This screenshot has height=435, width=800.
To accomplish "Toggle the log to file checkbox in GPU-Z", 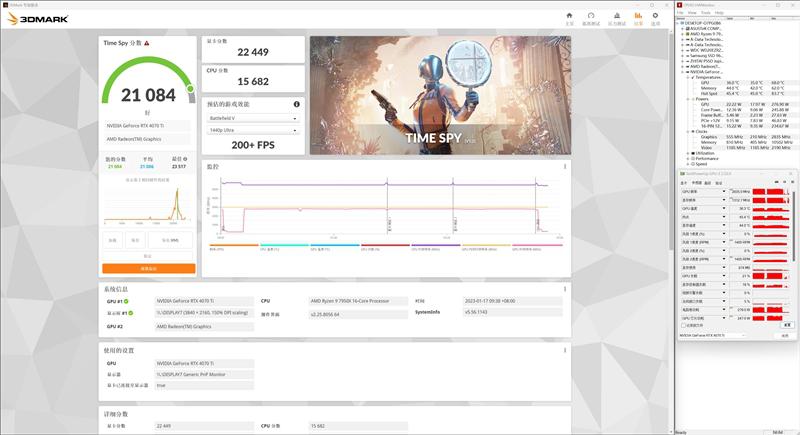I will click(682, 327).
